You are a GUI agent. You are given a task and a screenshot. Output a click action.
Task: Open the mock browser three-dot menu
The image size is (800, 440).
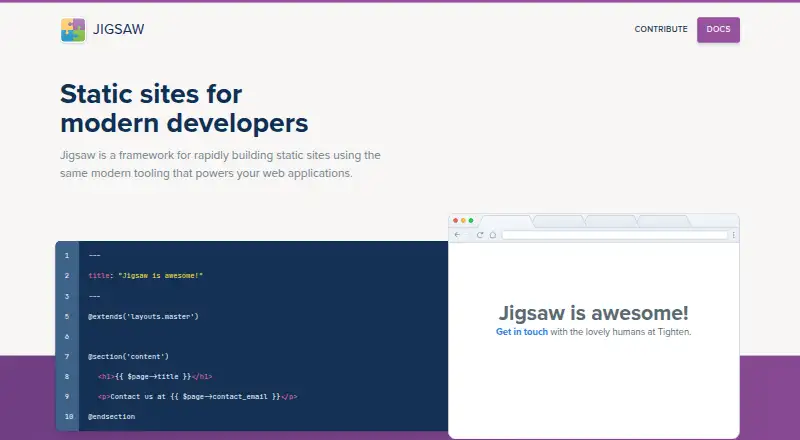pyautogui.click(x=733, y=235)
